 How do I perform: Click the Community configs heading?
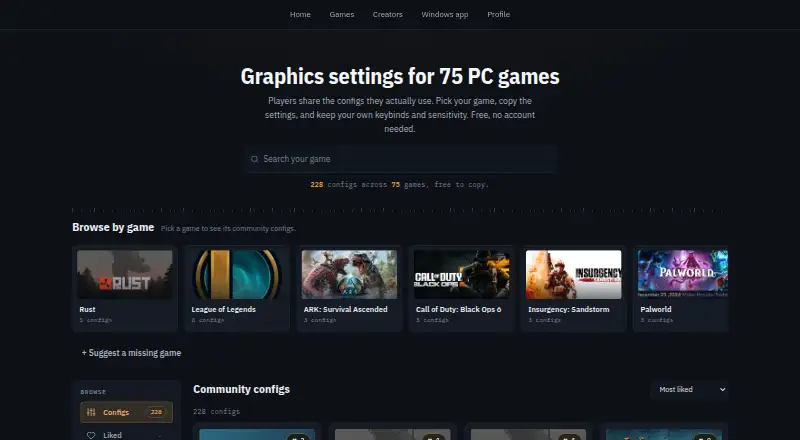[x=241, y=389]
